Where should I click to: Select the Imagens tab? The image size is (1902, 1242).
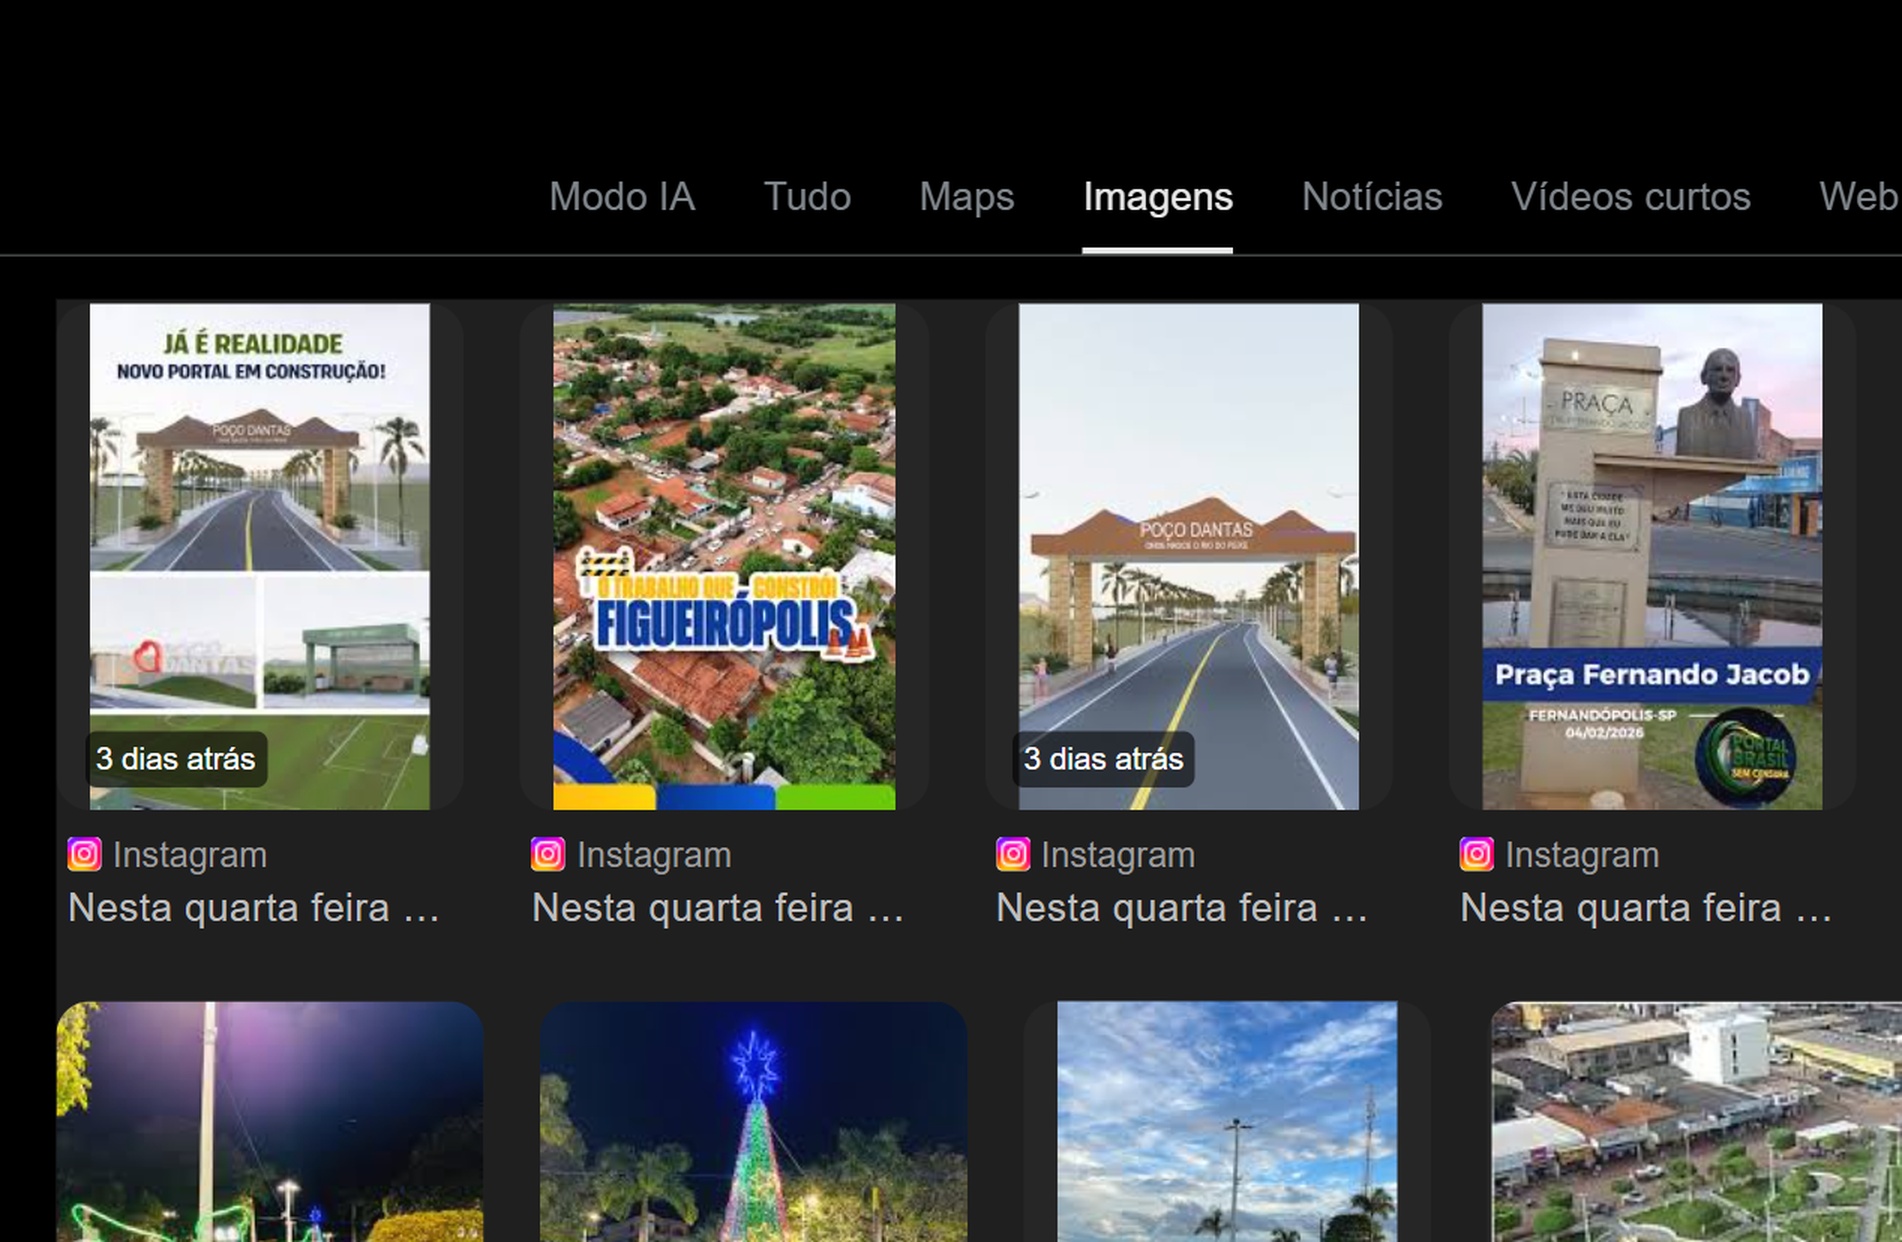pyautogui.click(x=1157, y=197)
